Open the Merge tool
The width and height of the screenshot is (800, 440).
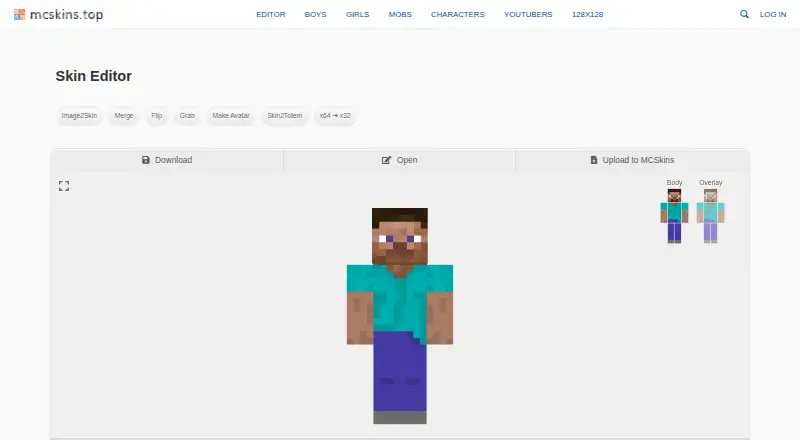coord(124,116)
